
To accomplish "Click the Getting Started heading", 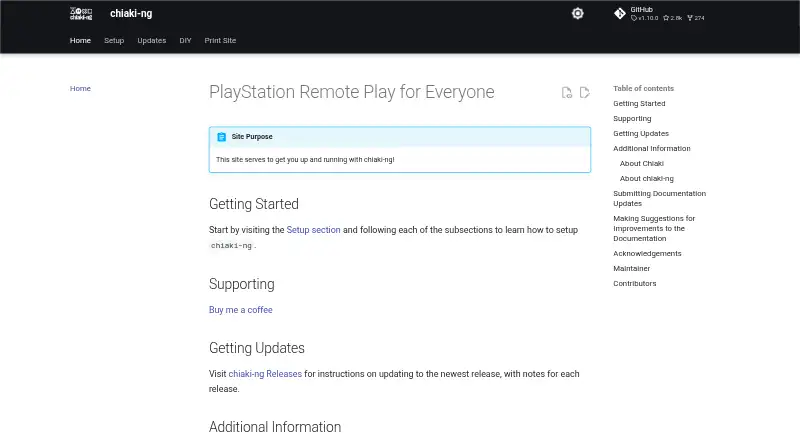I will [x=254, y=204].
